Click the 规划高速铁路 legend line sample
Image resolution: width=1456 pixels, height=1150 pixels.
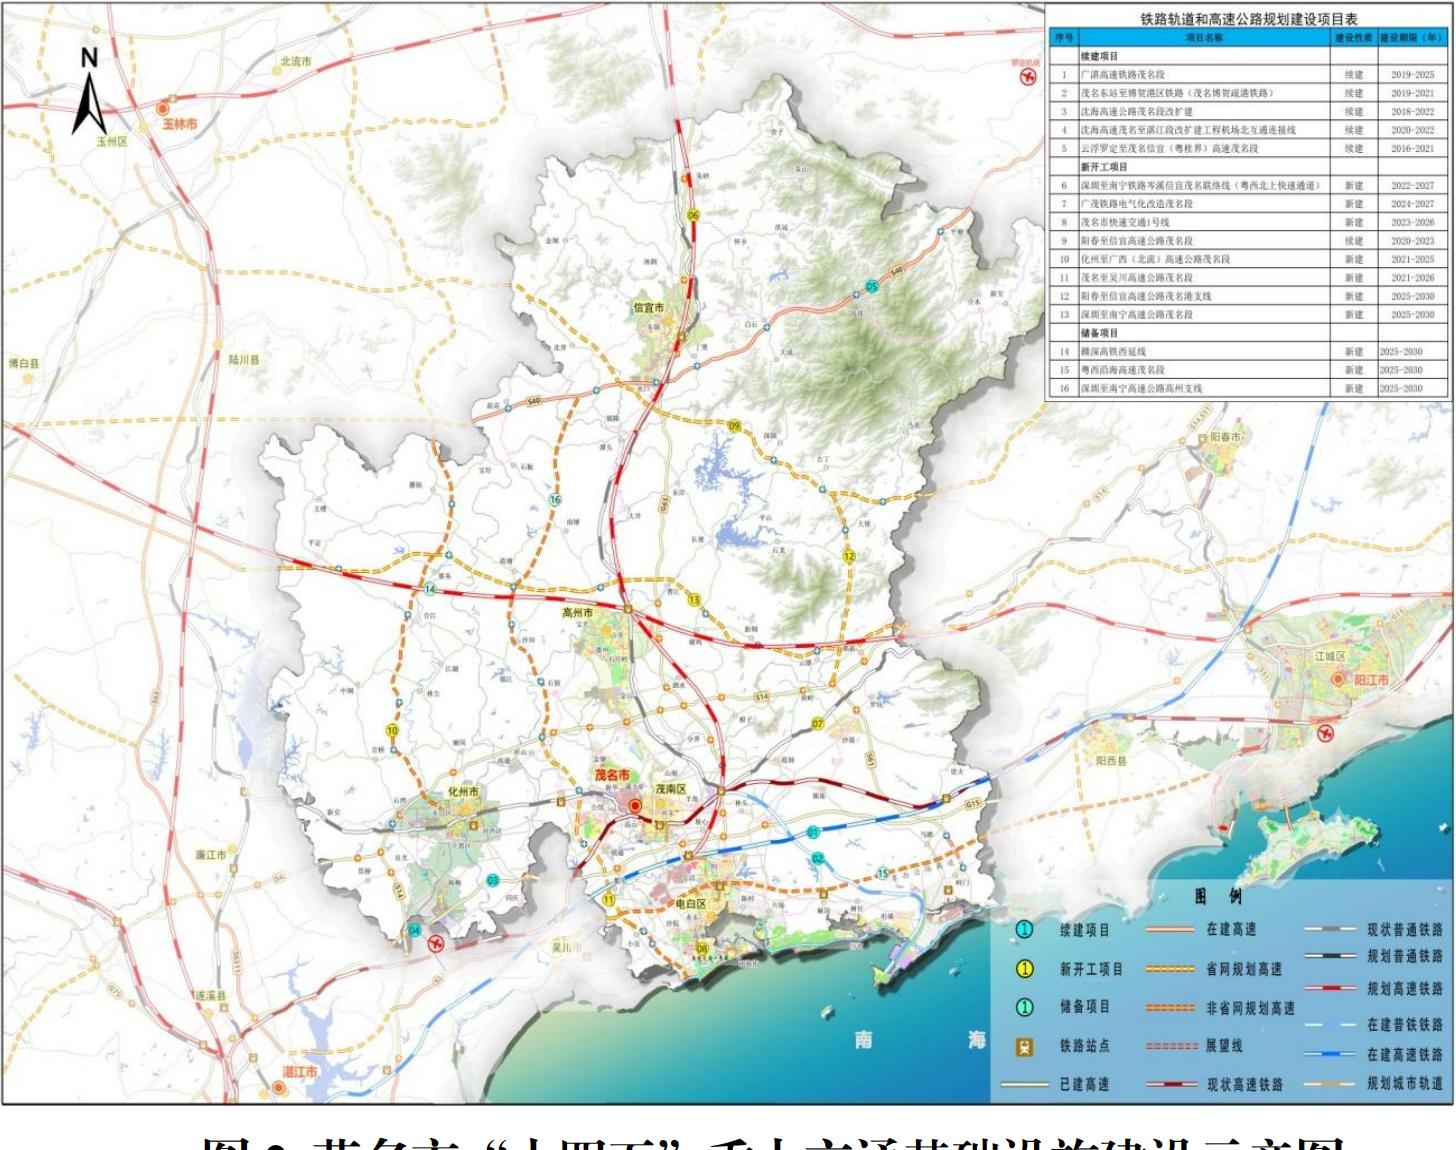click(1328, 988)
